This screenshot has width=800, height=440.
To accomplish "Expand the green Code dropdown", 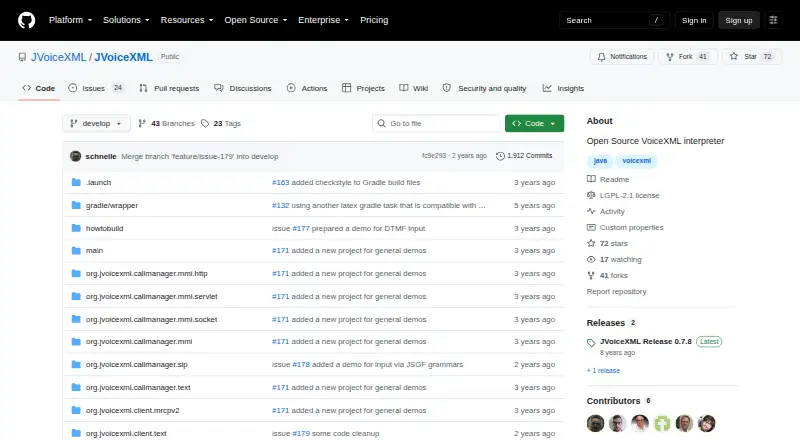I will (x=534, y=124).
